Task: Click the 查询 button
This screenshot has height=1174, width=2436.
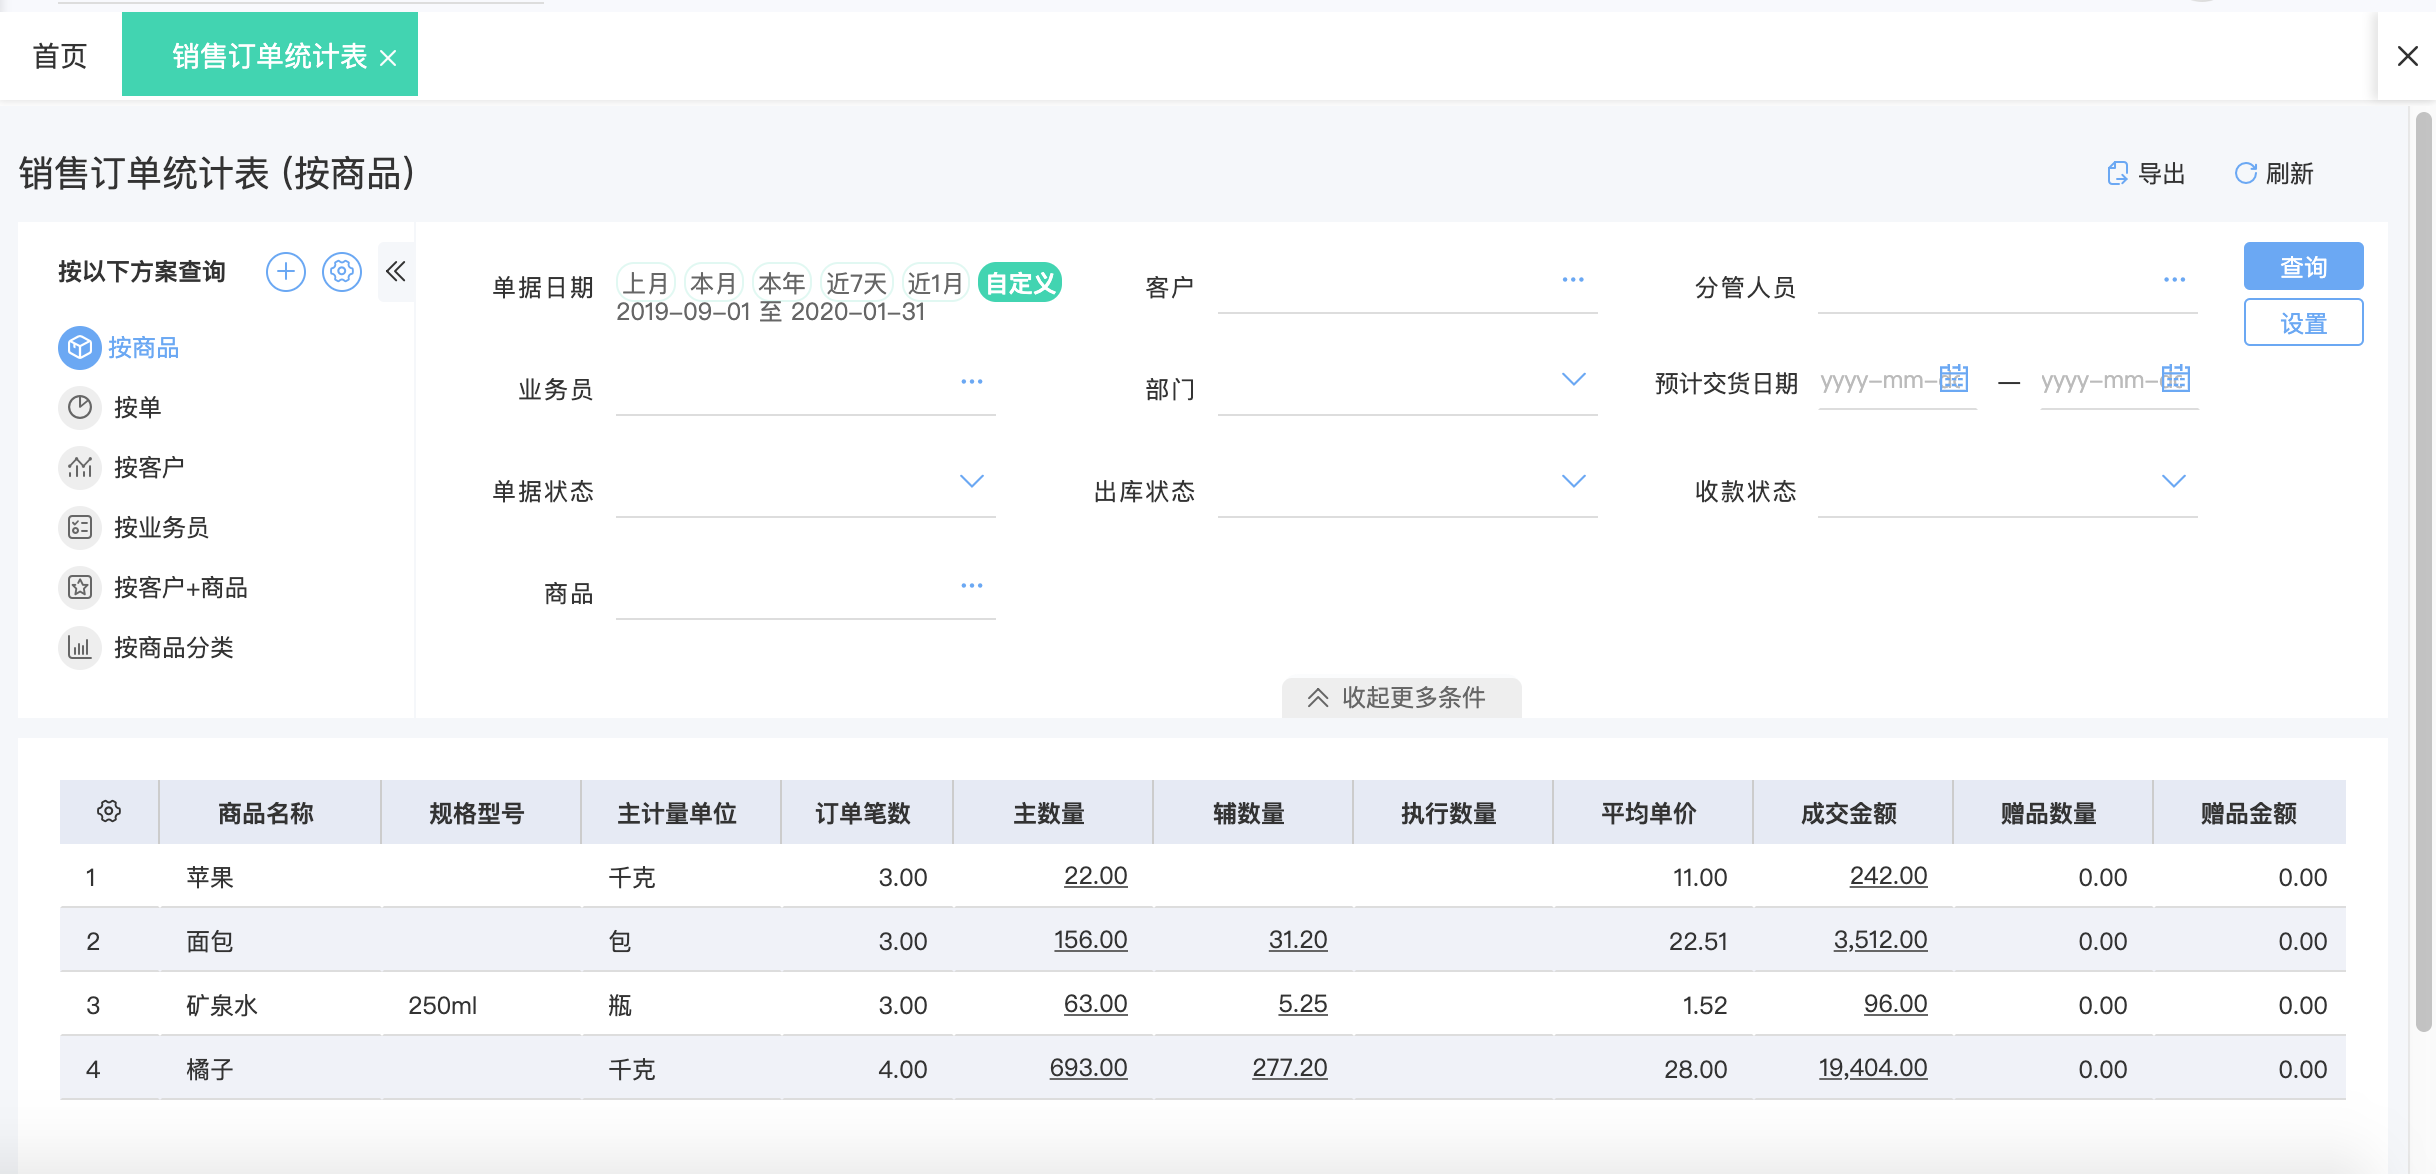Action: tap(2306, 267)
